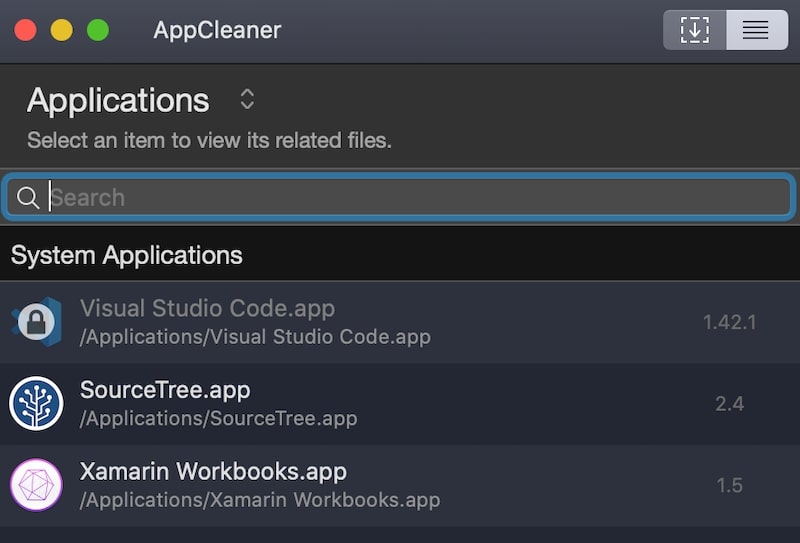This screenshot has height=543, width=800.
Task: Click the magnifying glass search icon
Action: tap(28, 198)
